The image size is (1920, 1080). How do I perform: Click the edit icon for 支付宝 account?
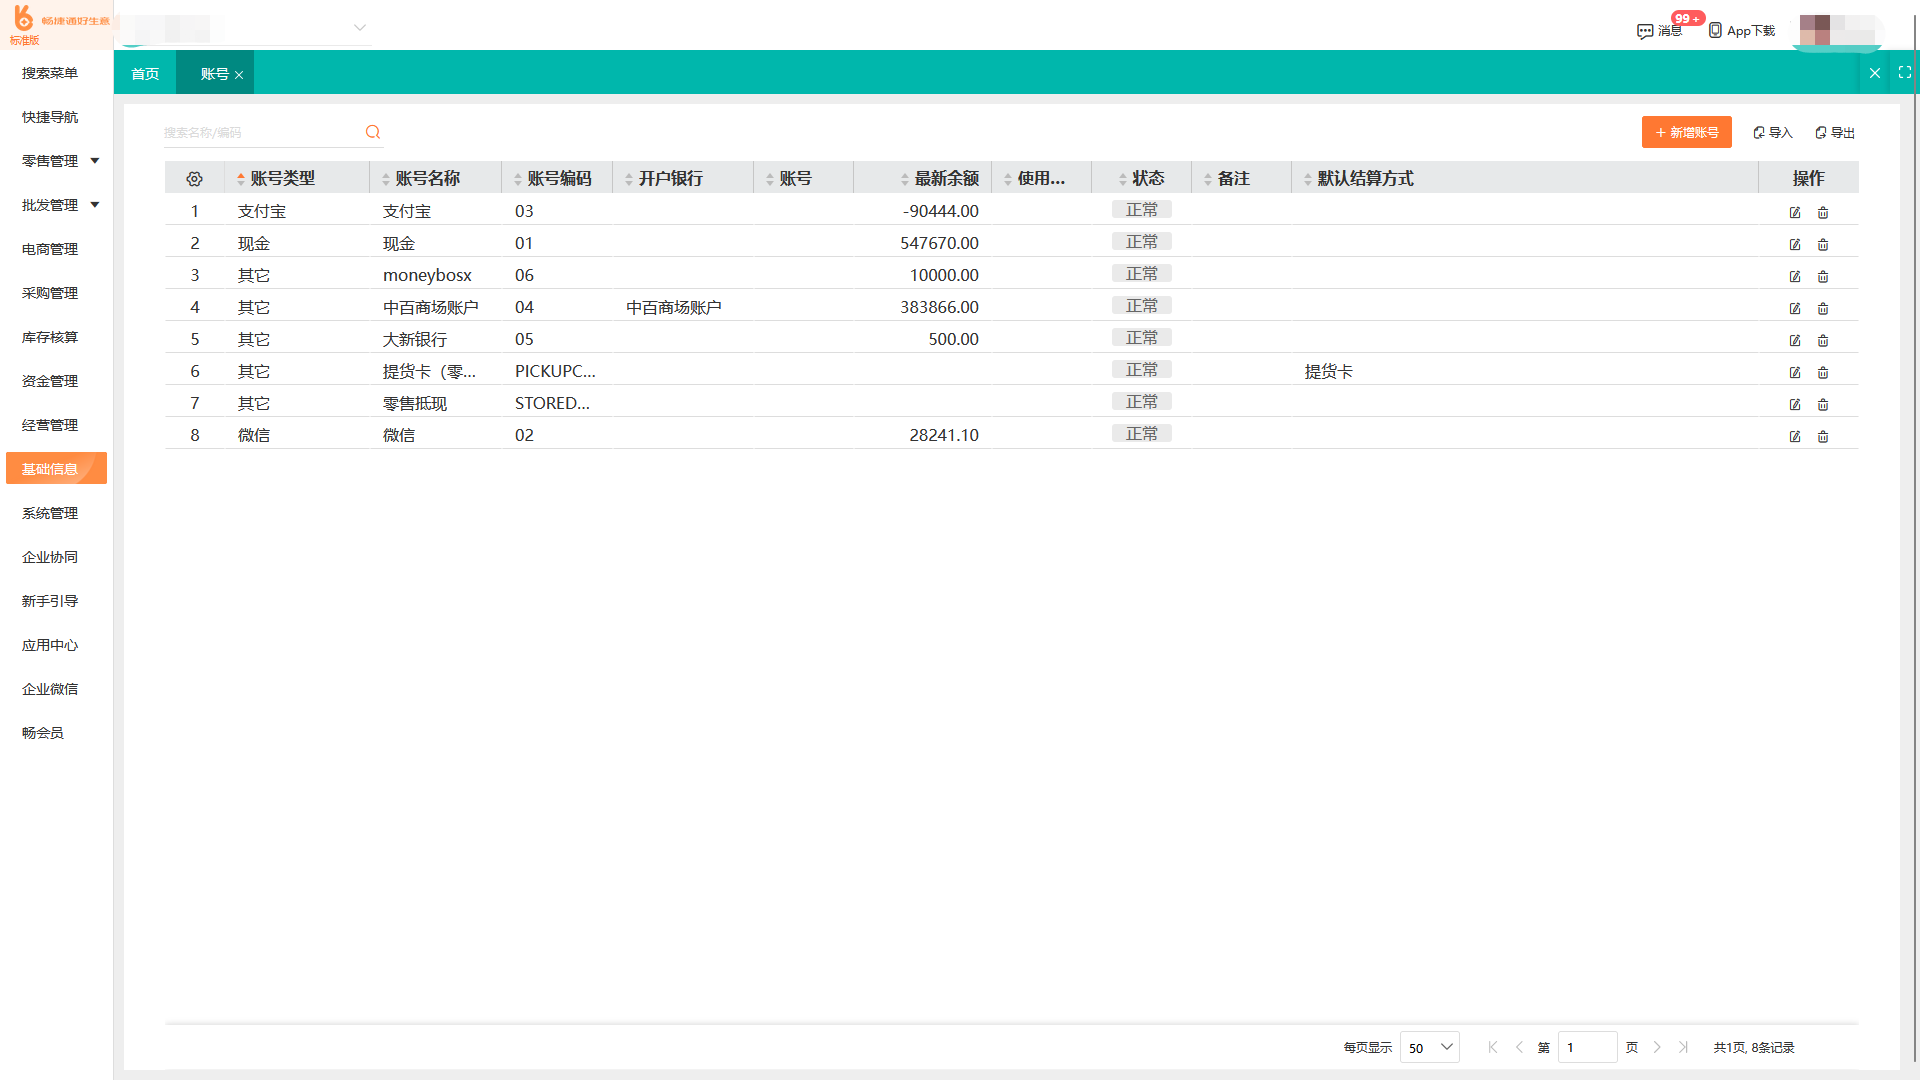(1796, 211)
